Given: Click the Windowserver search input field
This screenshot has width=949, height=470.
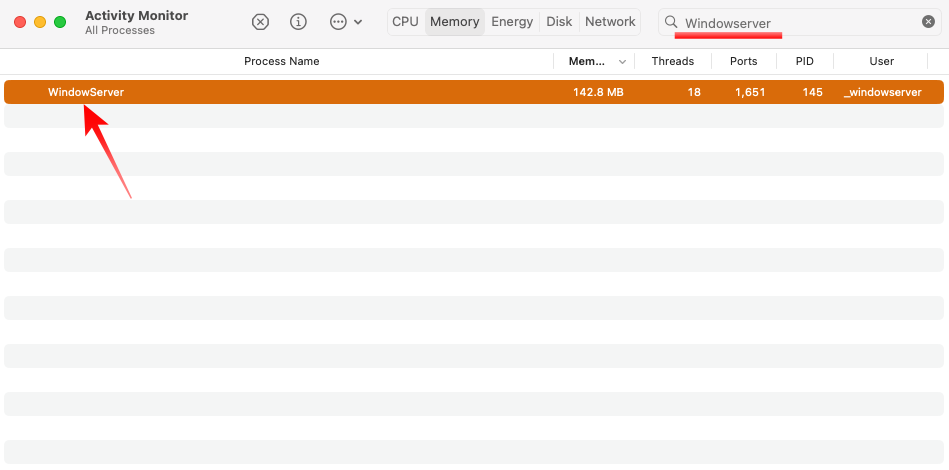Looking at the screenshot, I should pyautogui.click(x=799, y=22).
